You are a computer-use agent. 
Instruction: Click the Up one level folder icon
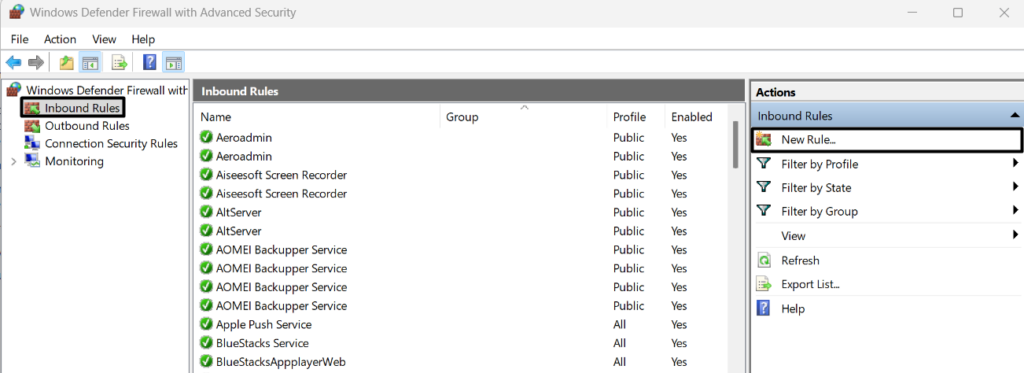(x=66, y=63)
